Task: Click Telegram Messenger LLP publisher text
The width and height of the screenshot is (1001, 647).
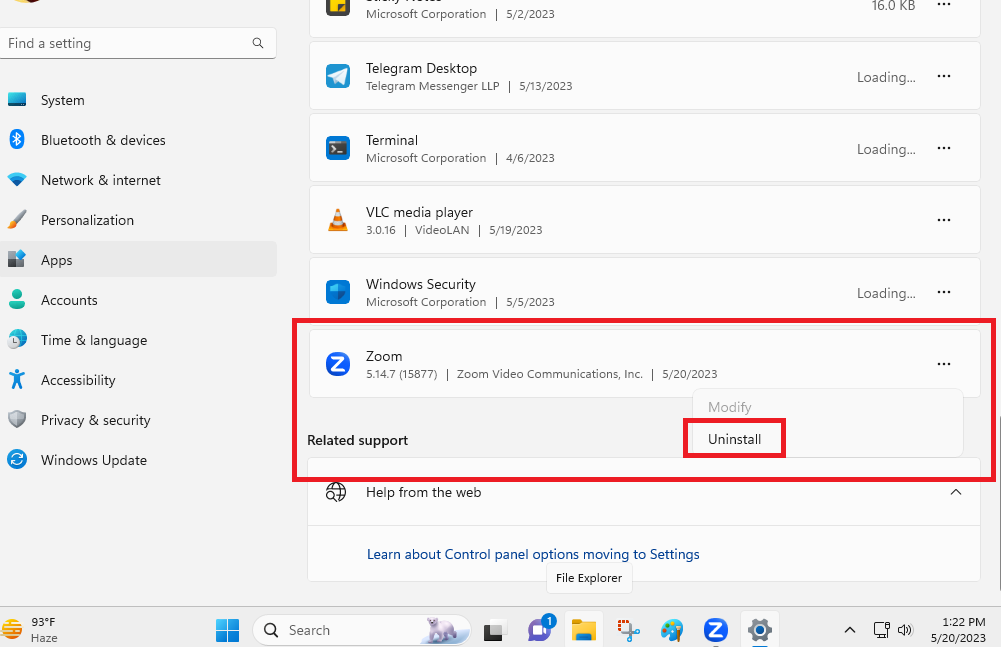Action: [432, 86]
